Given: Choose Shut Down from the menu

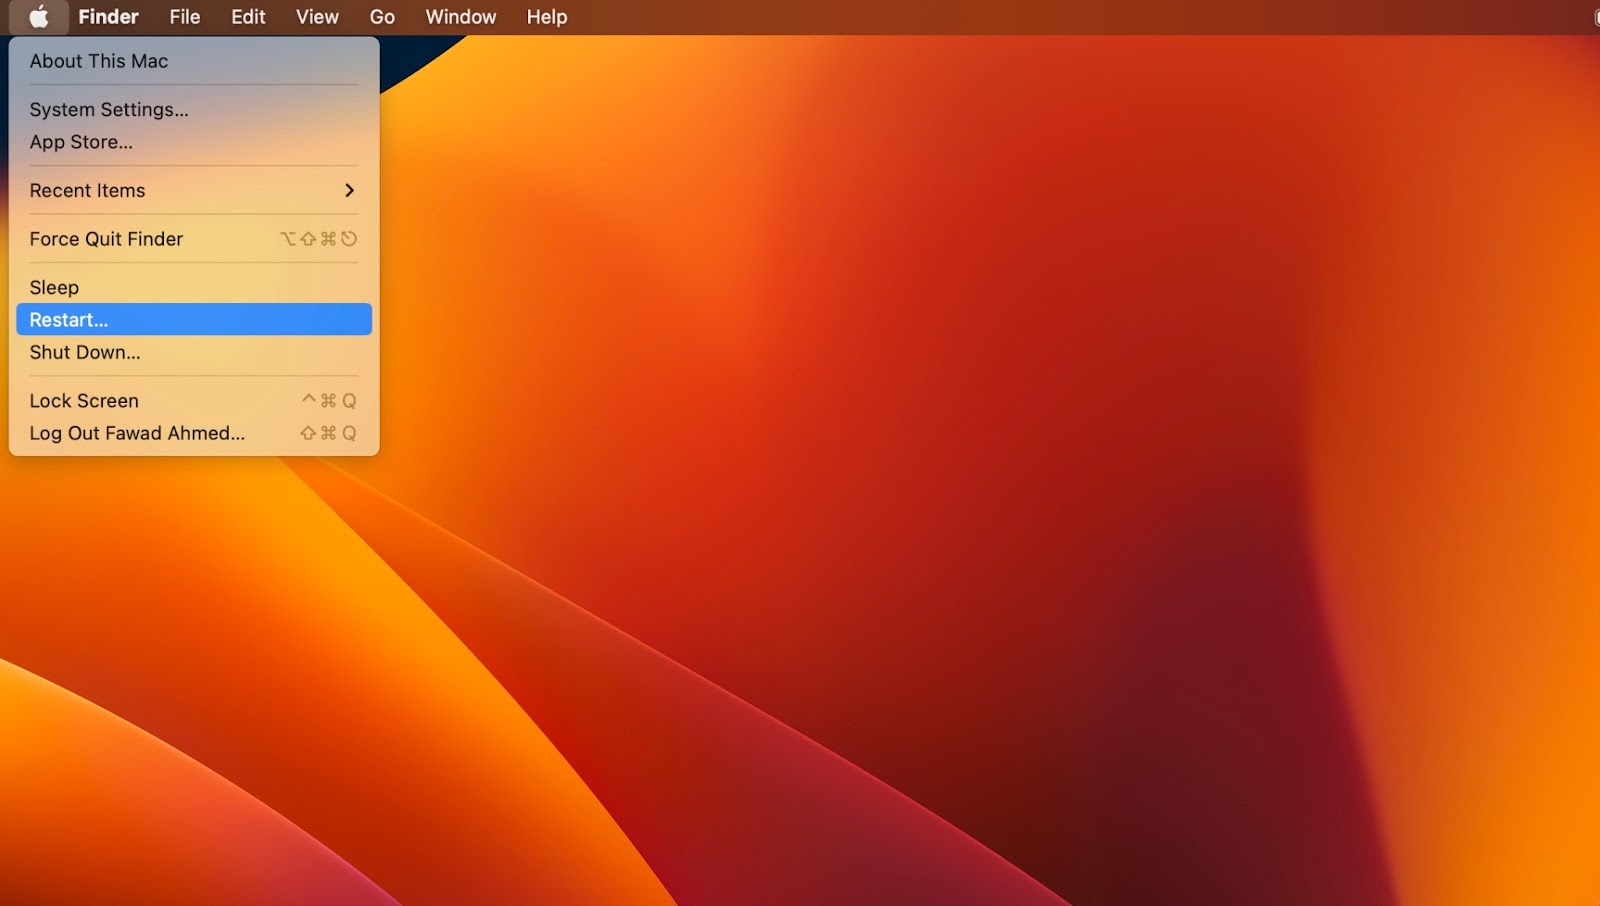Looking at the screenshot, I should 85,352.
